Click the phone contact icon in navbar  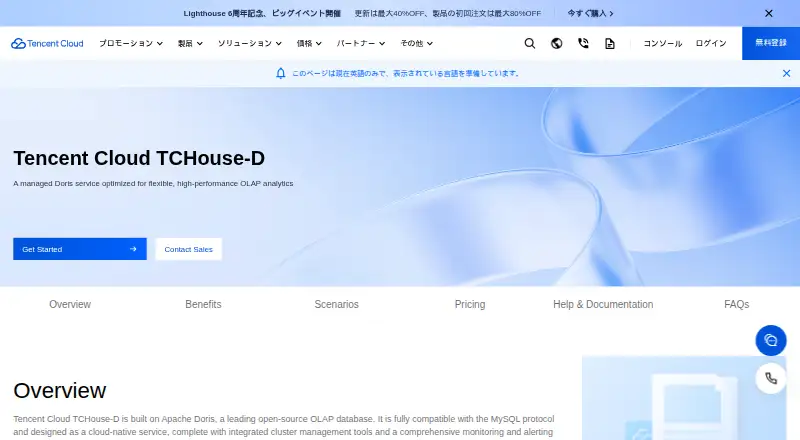583,43
